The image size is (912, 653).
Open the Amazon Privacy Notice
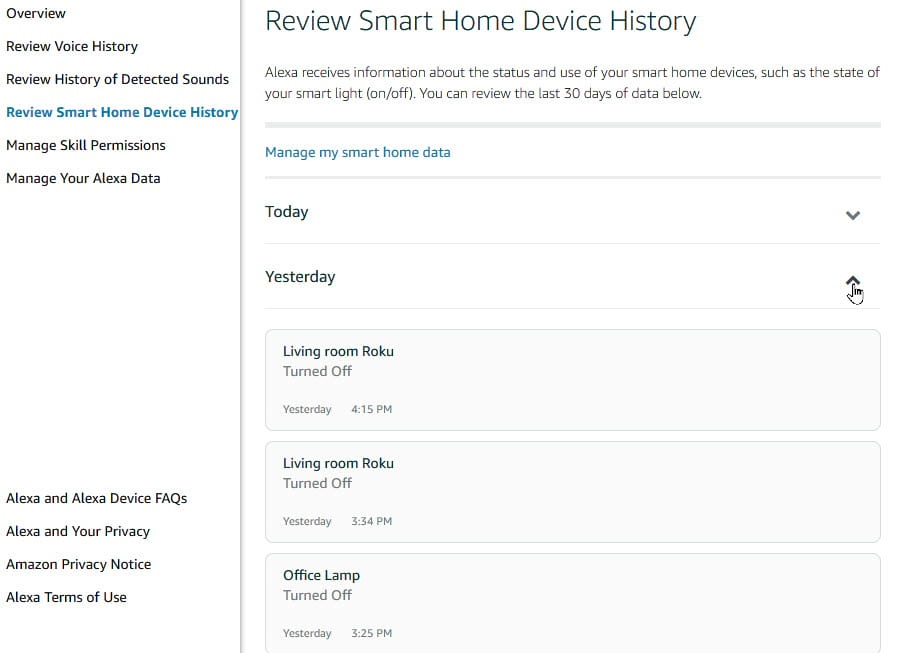pyautogui.click(x=78, y=564)
